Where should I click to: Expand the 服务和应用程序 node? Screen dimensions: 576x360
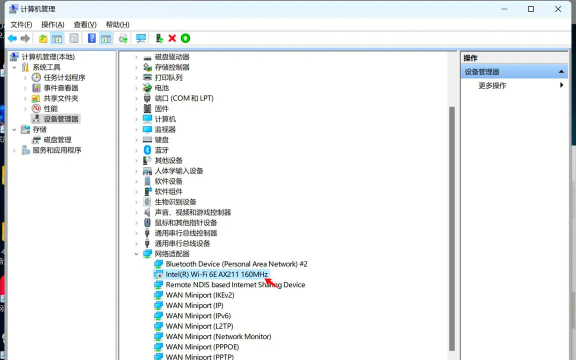click(x=14, y=150)
